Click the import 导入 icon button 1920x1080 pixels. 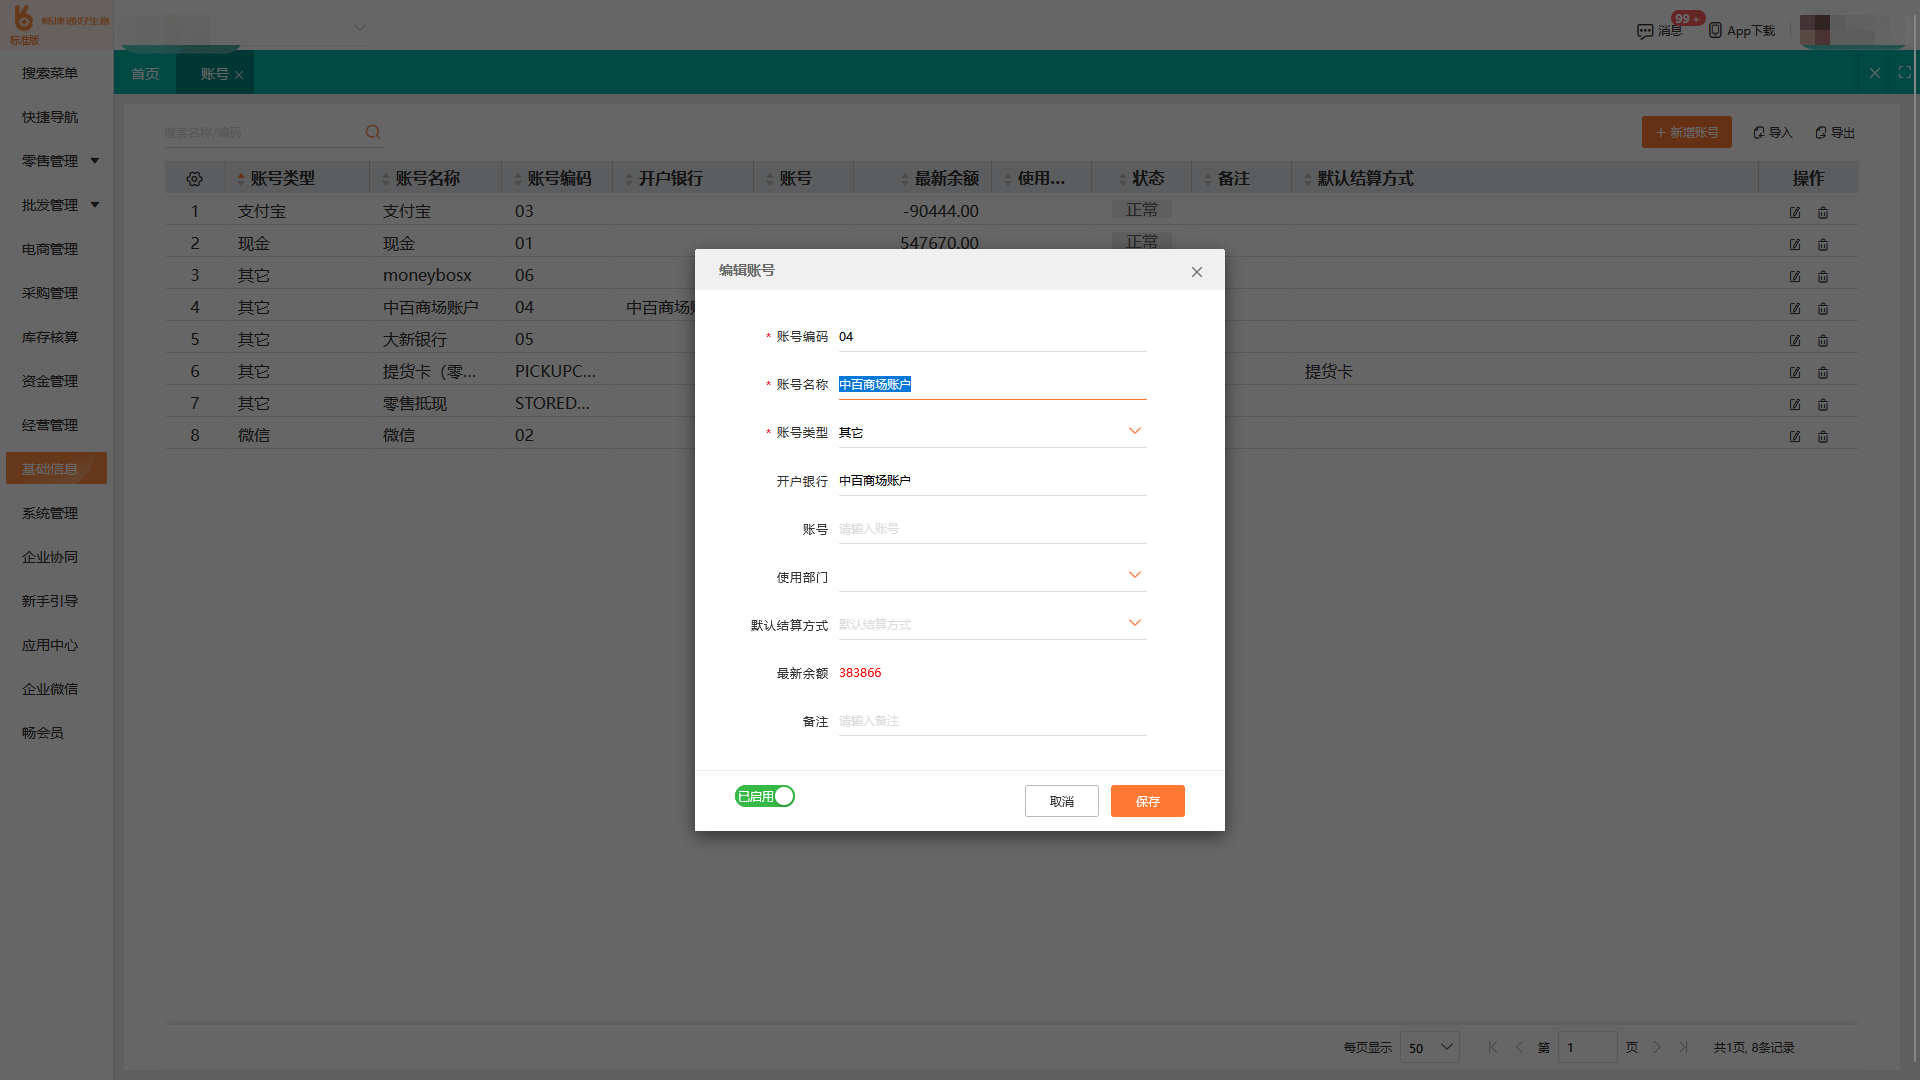[1774, 132]
